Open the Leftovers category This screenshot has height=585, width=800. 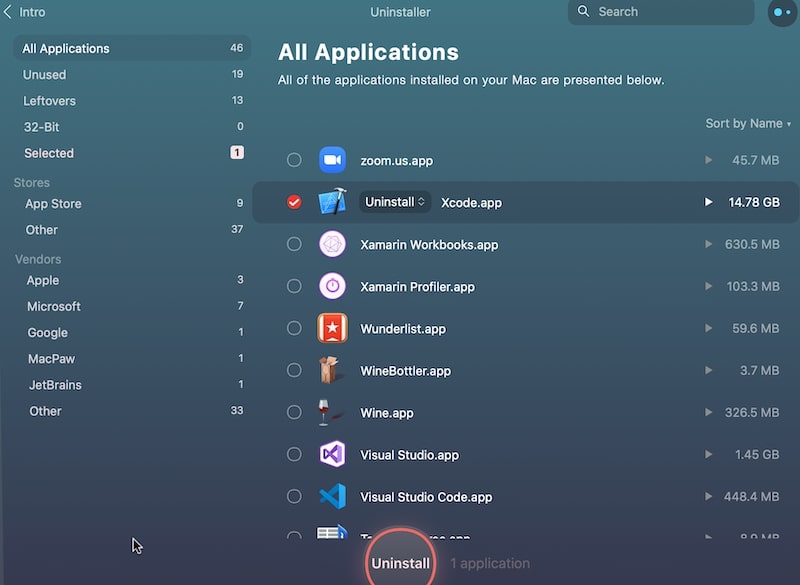point(132,100)
